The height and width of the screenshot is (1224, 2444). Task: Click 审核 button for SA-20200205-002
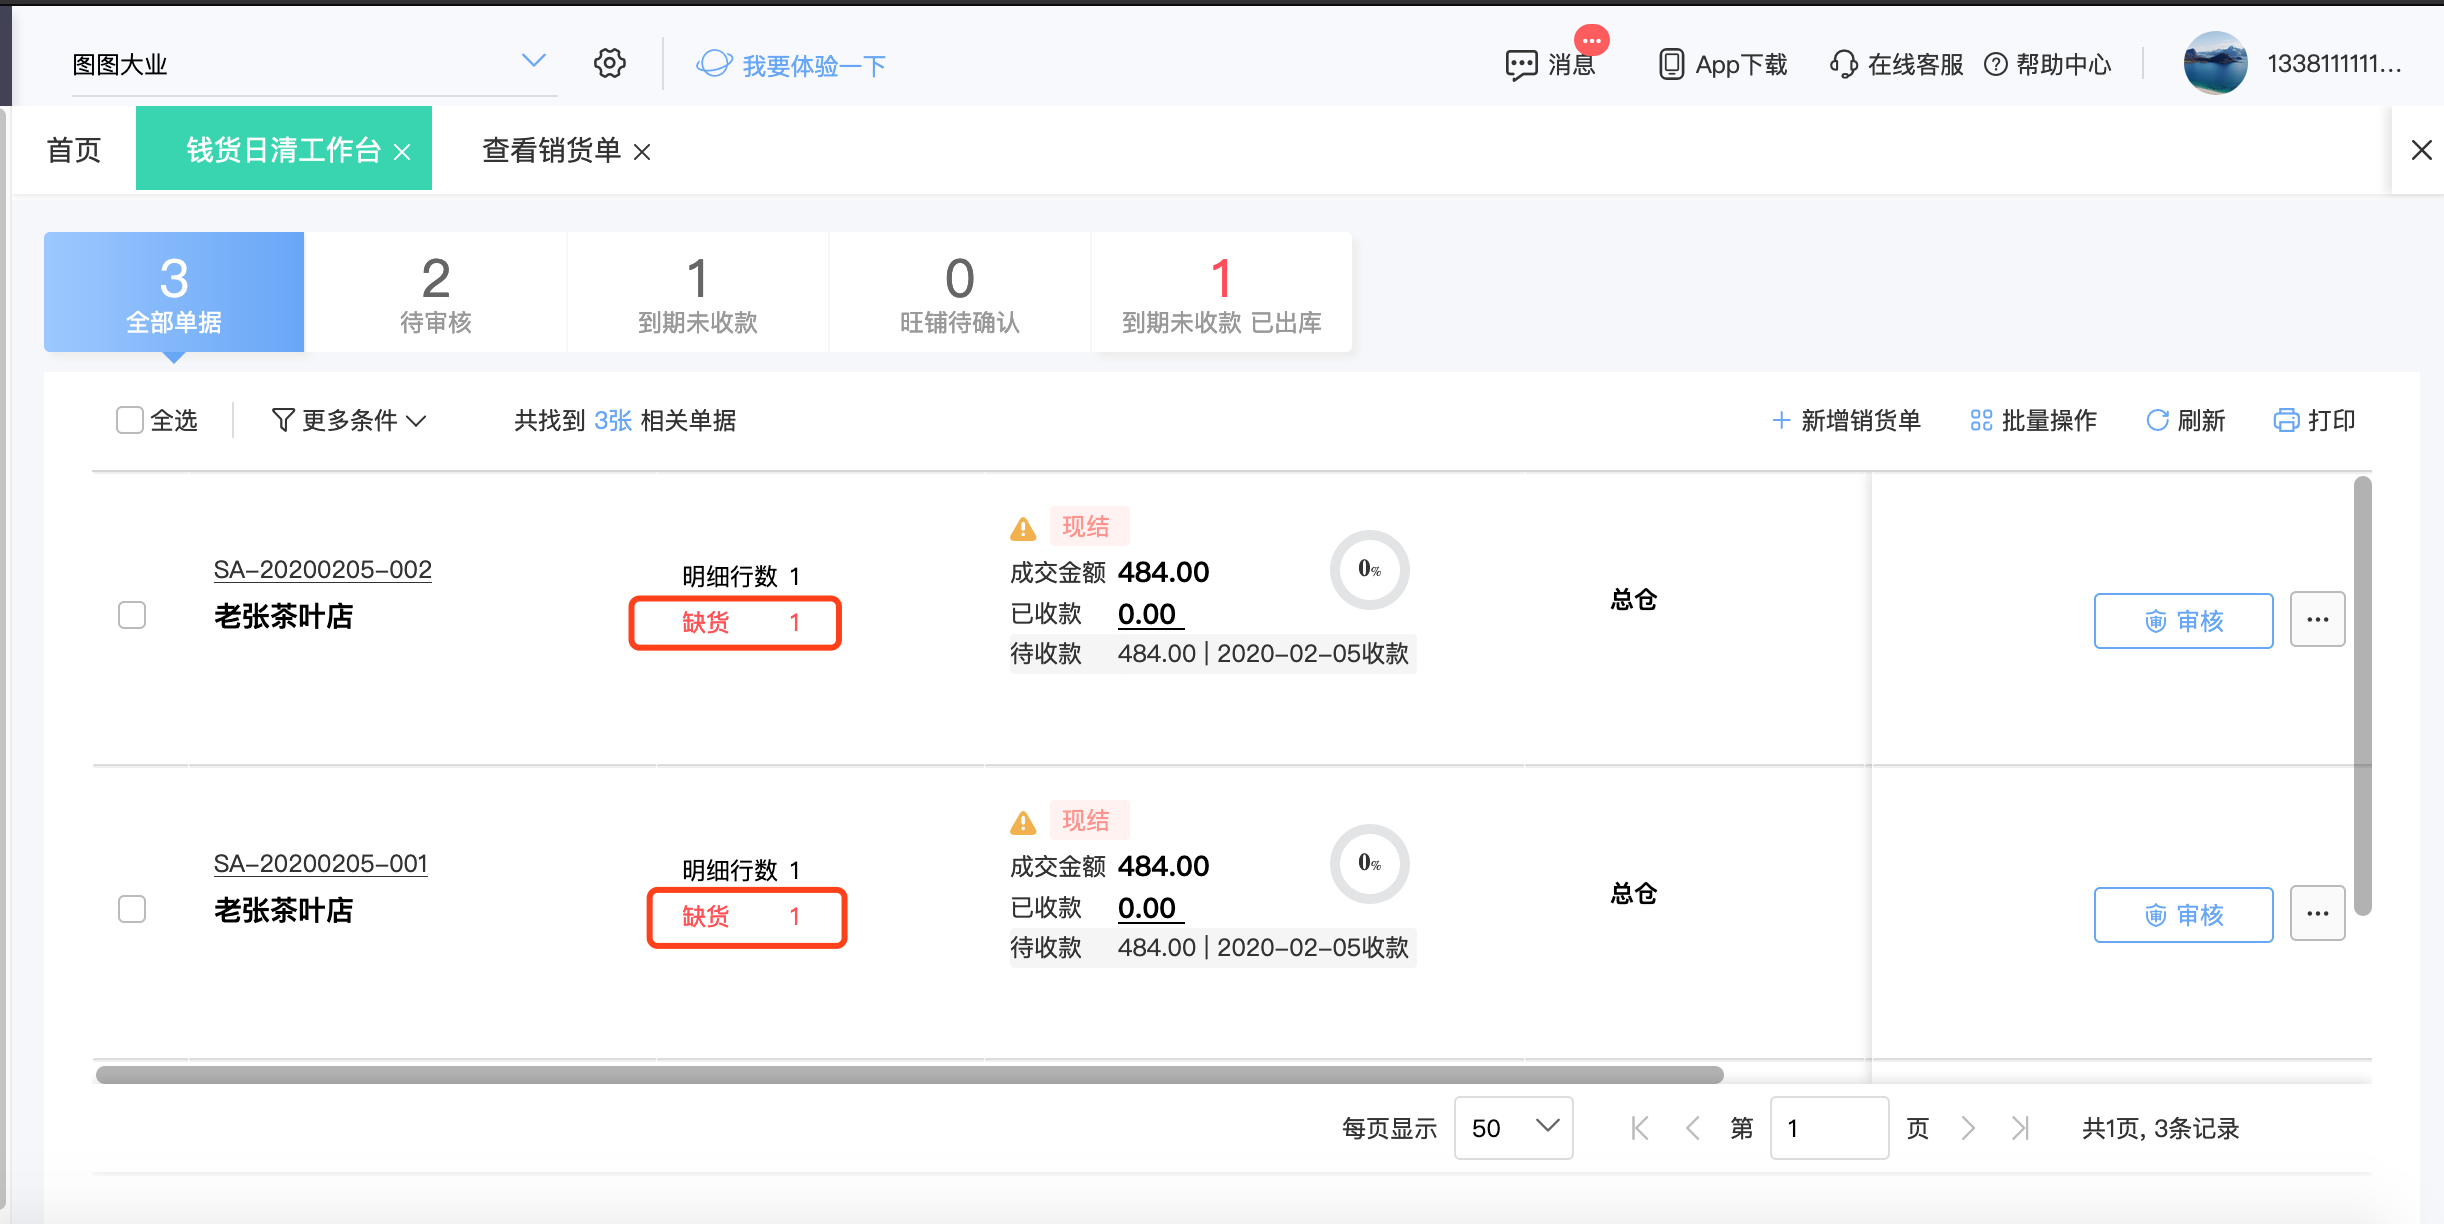pyautogui.click(x=2182, y=620)
